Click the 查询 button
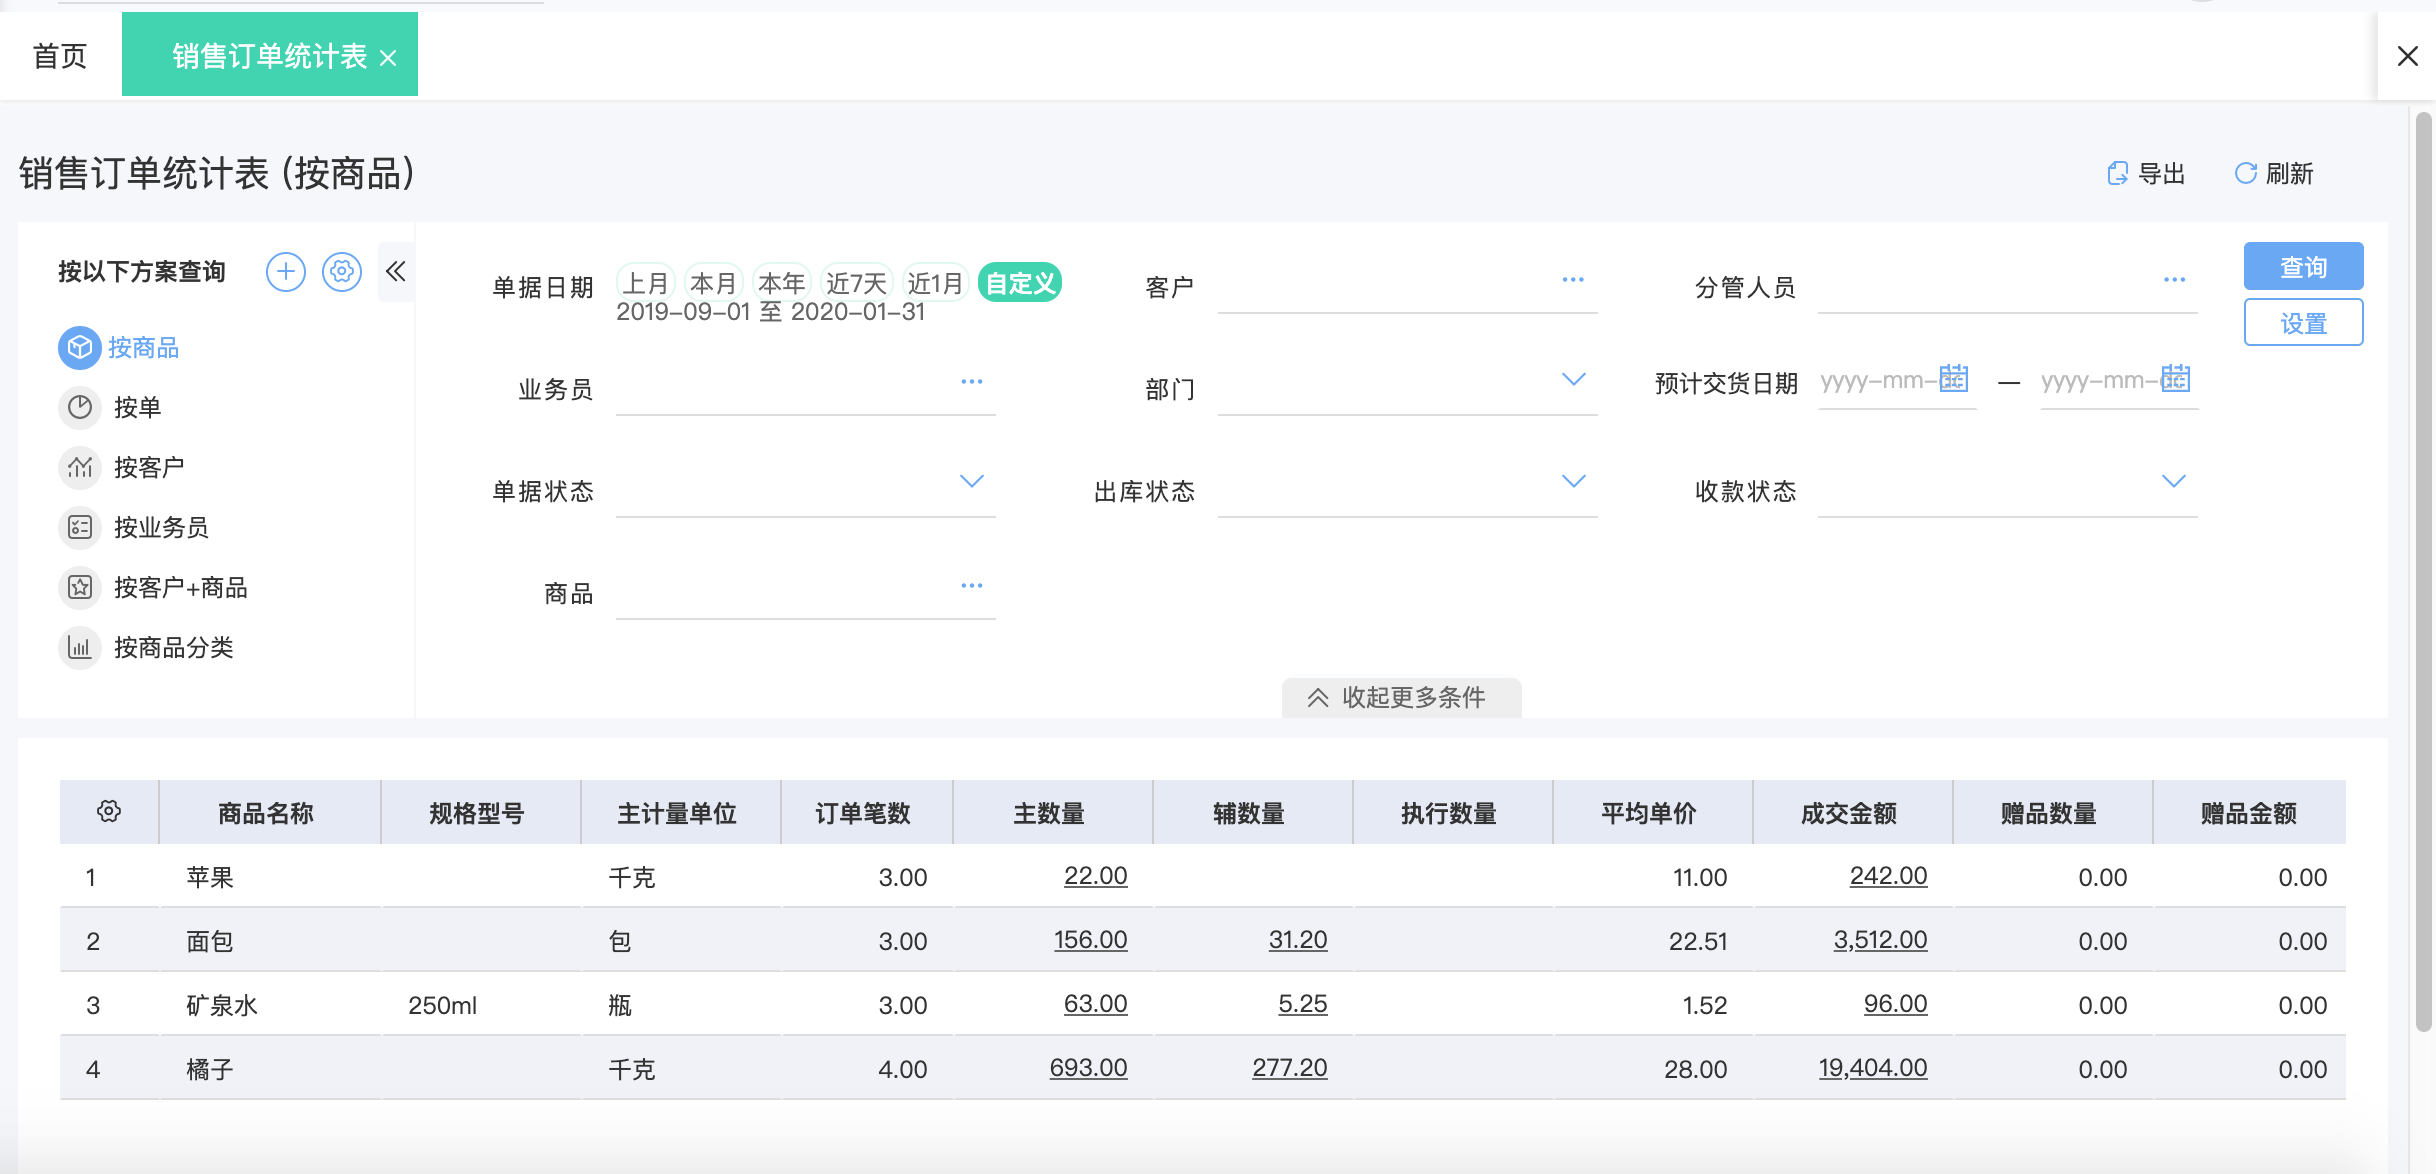 click(x=2306, y=267)
